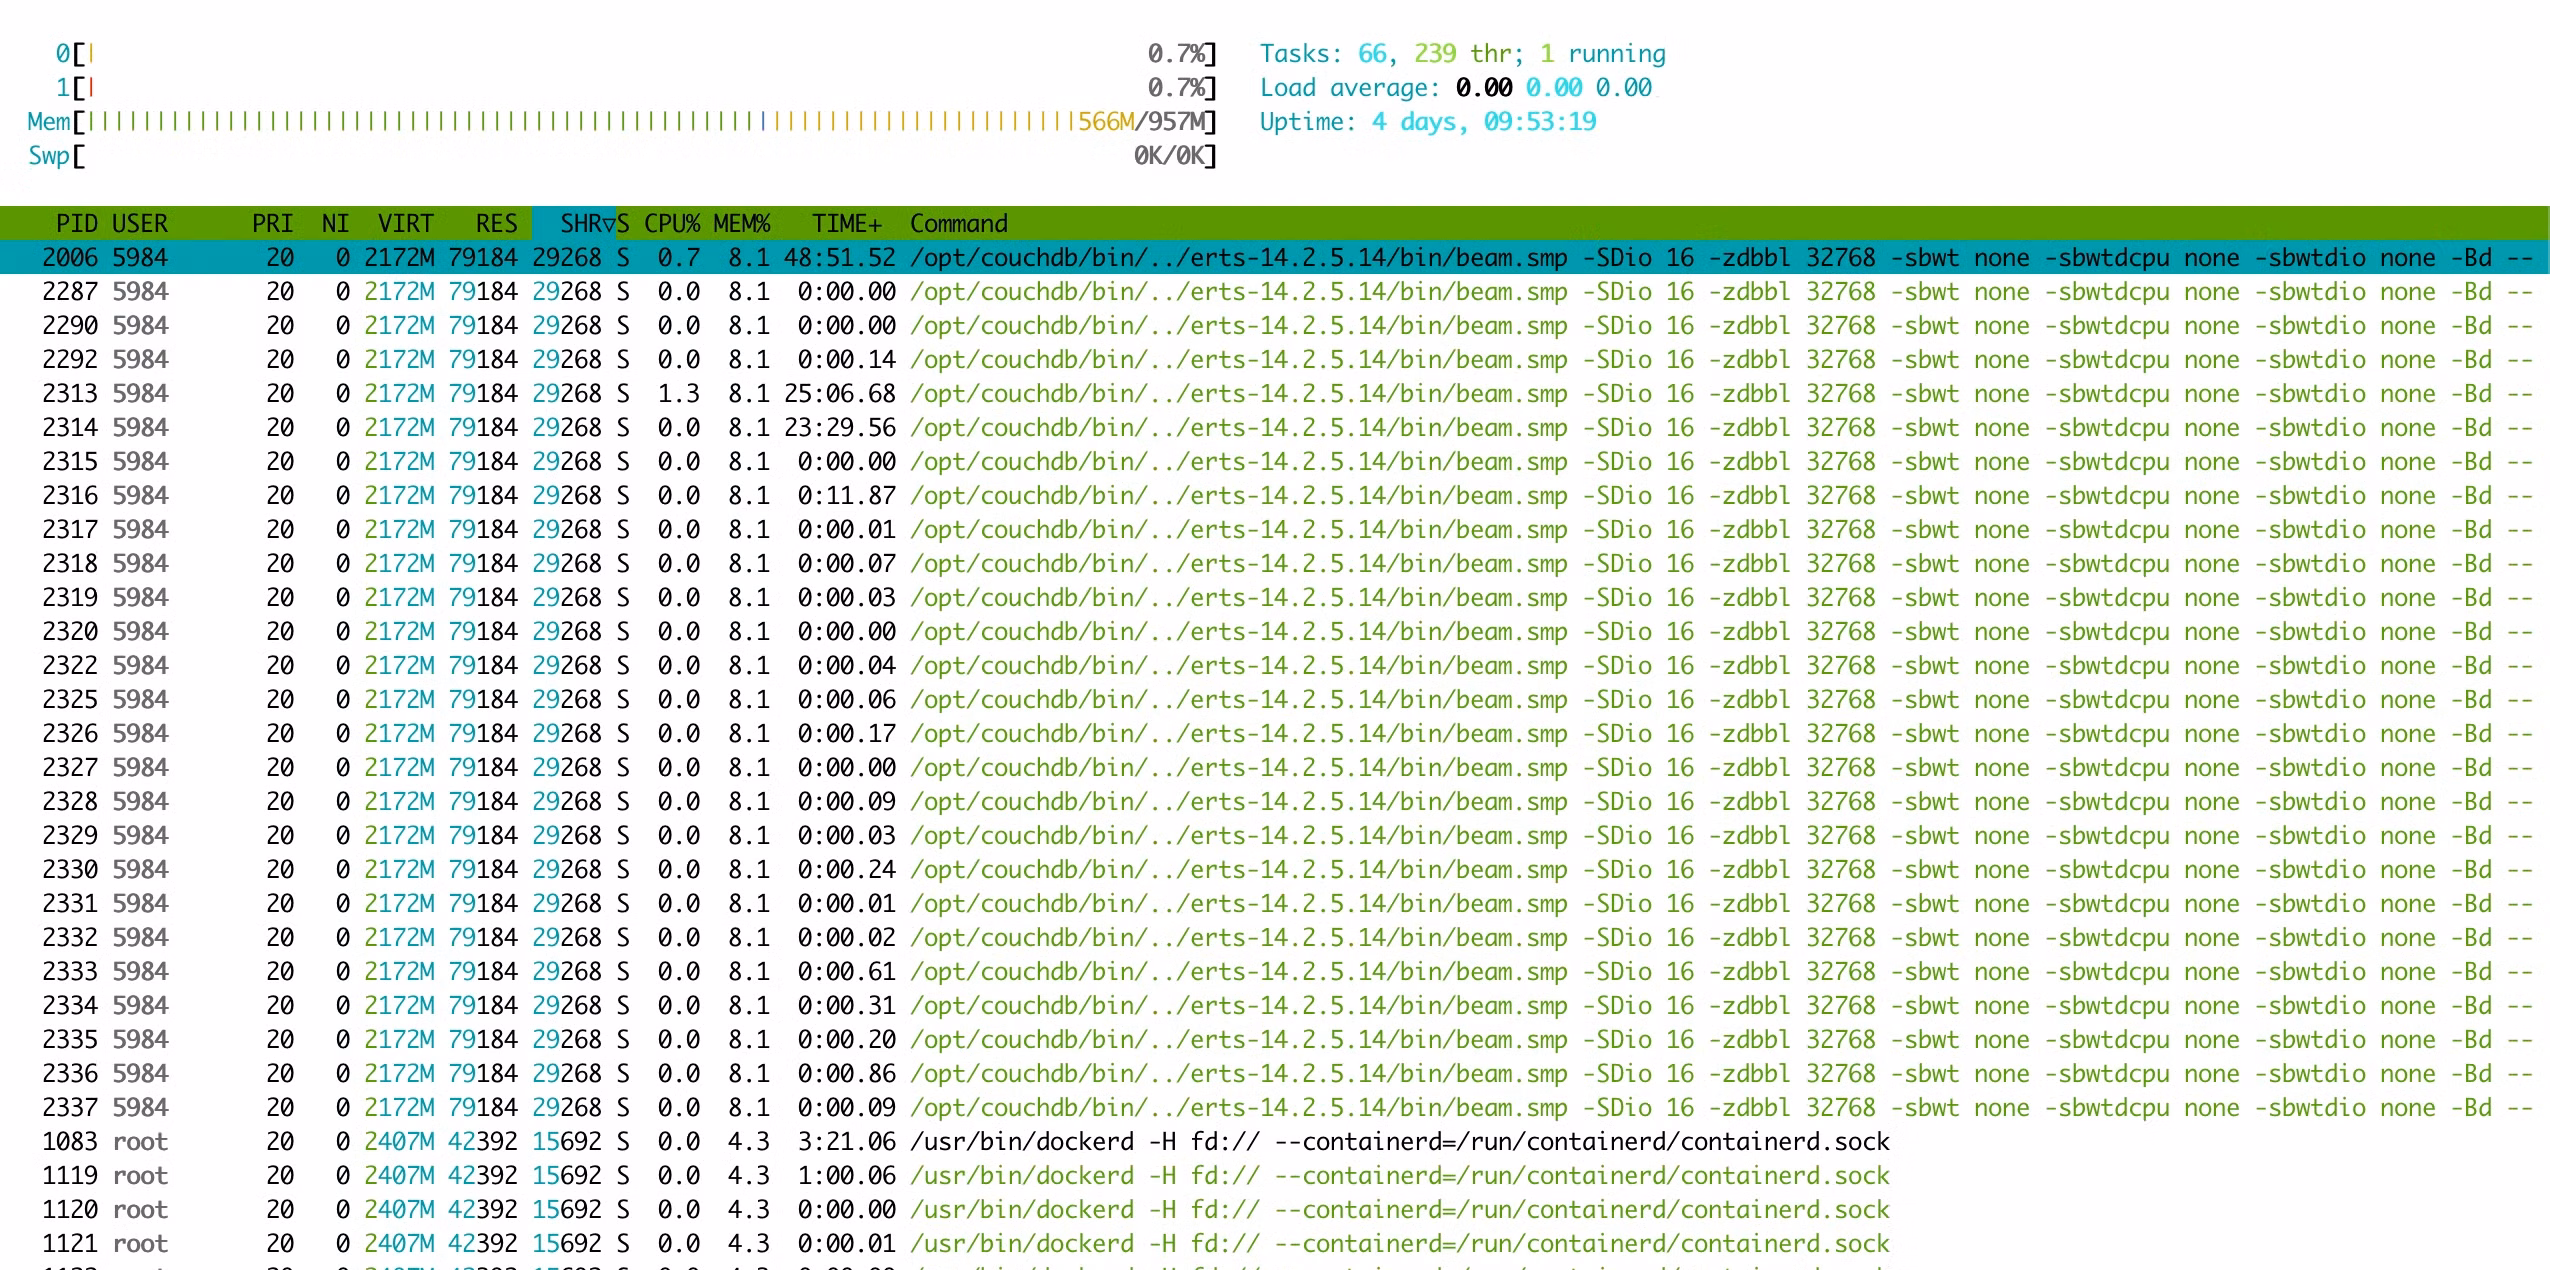Click the Mem usage bar meter

click(622, 122)
